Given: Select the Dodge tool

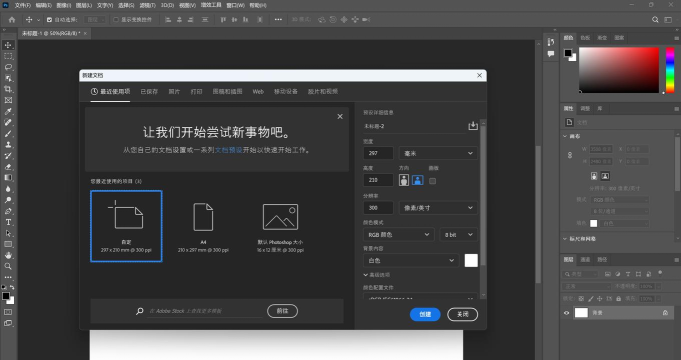Looking at the screenshot, I should 8,200.
